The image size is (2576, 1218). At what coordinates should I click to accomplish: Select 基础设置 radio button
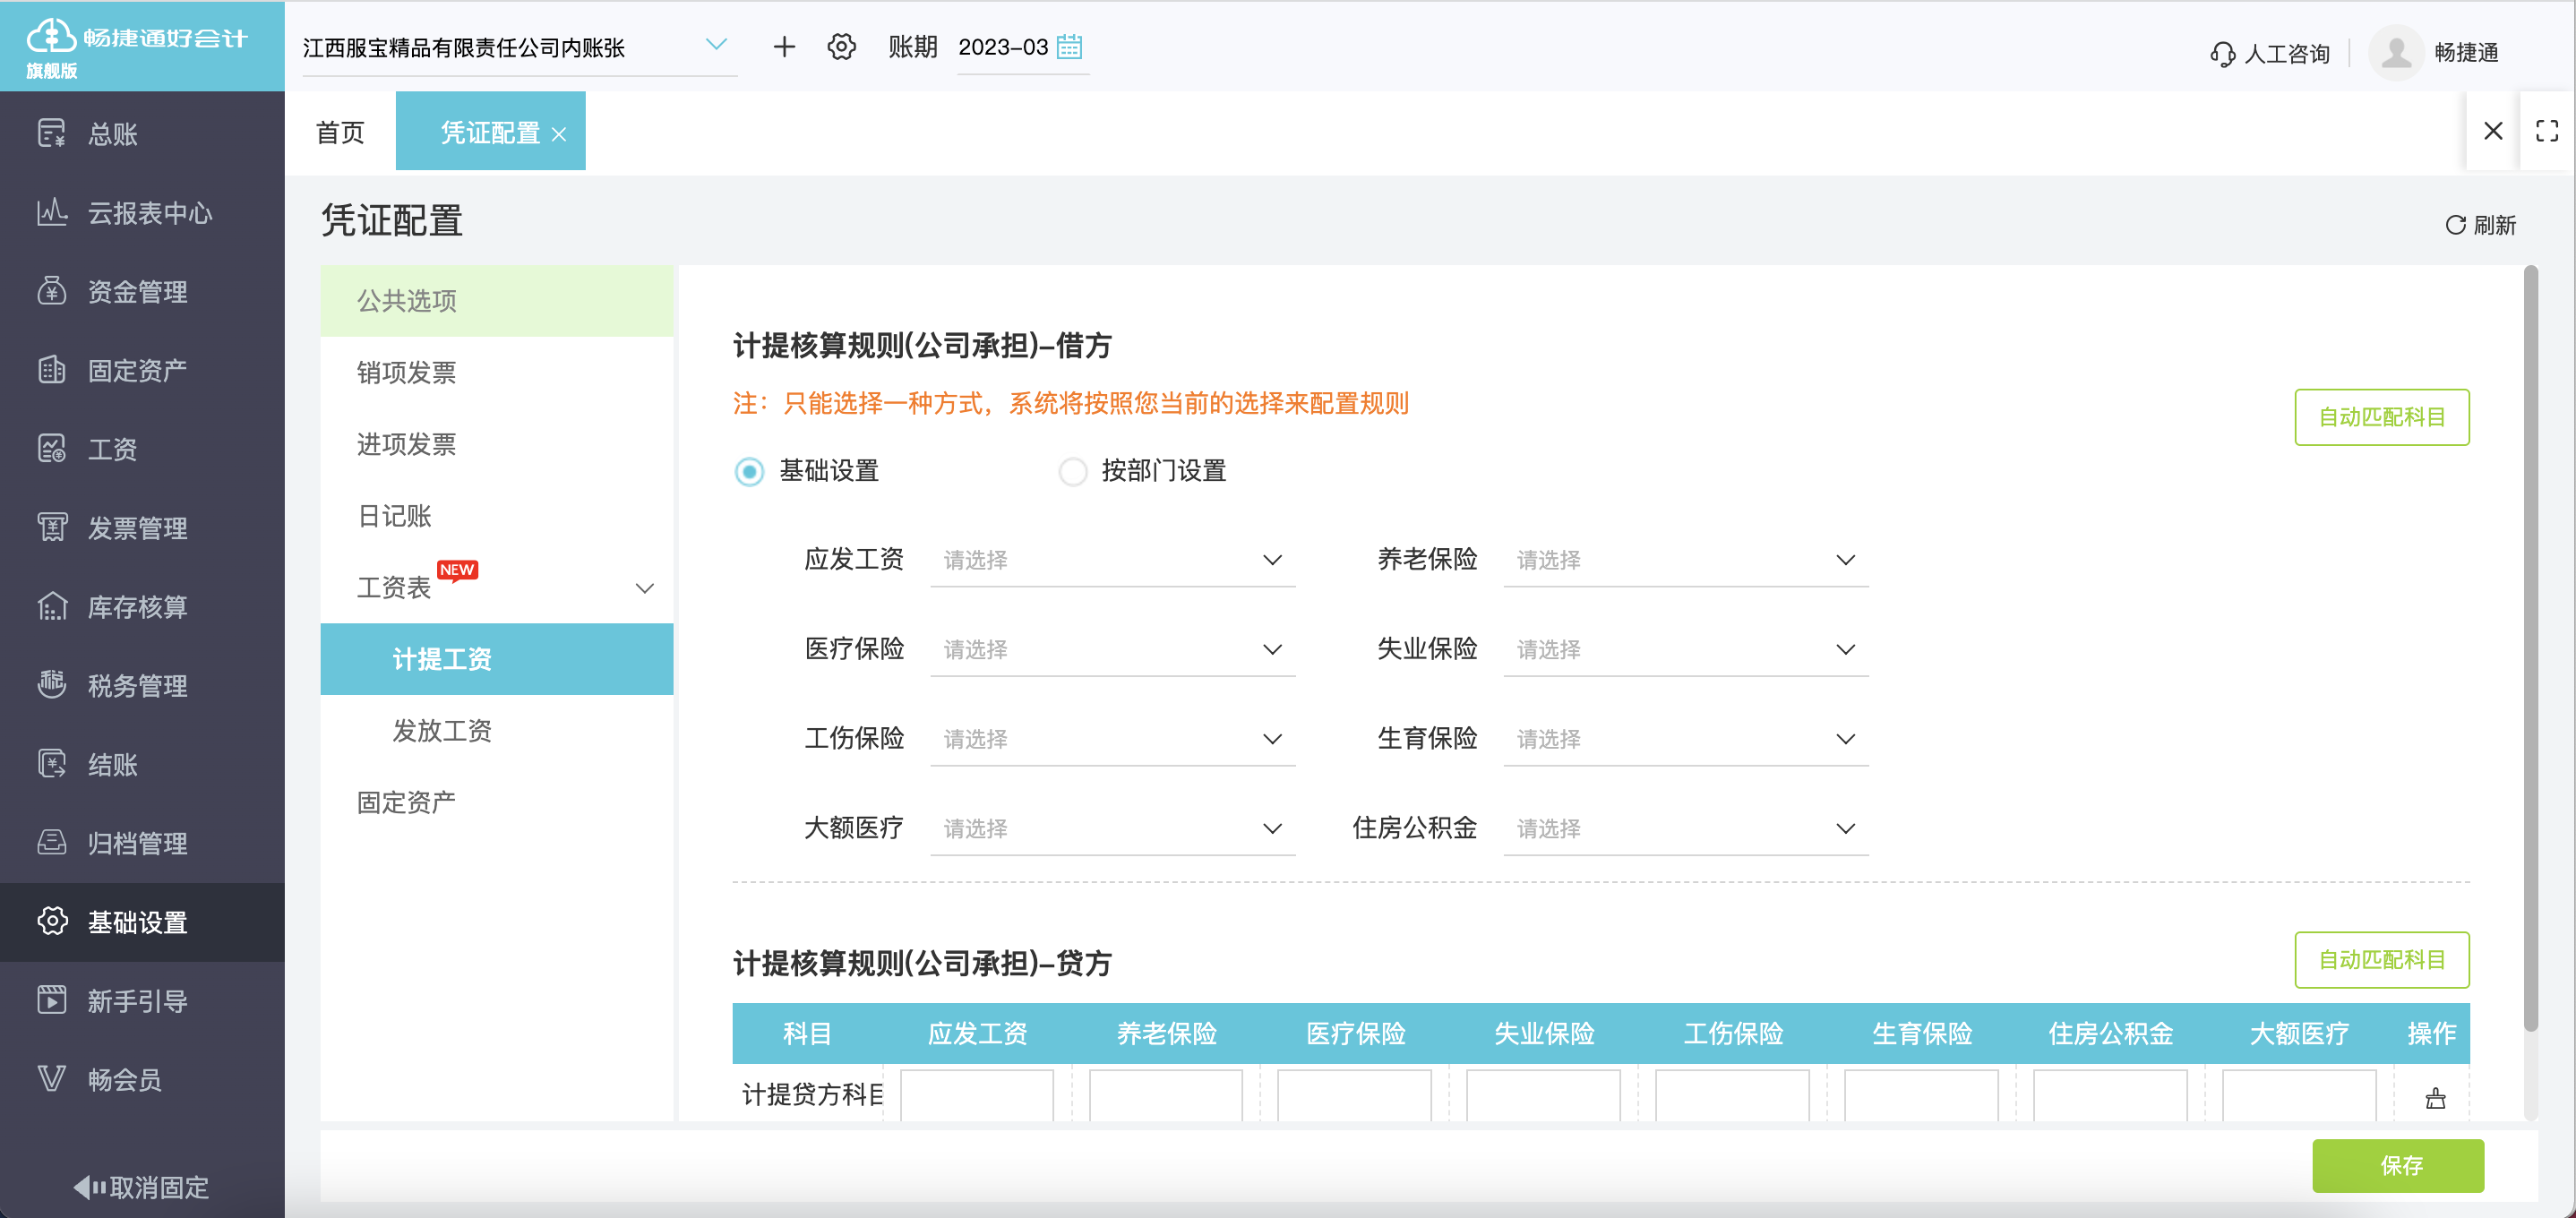pyautogui.click(x=749, y=472)
